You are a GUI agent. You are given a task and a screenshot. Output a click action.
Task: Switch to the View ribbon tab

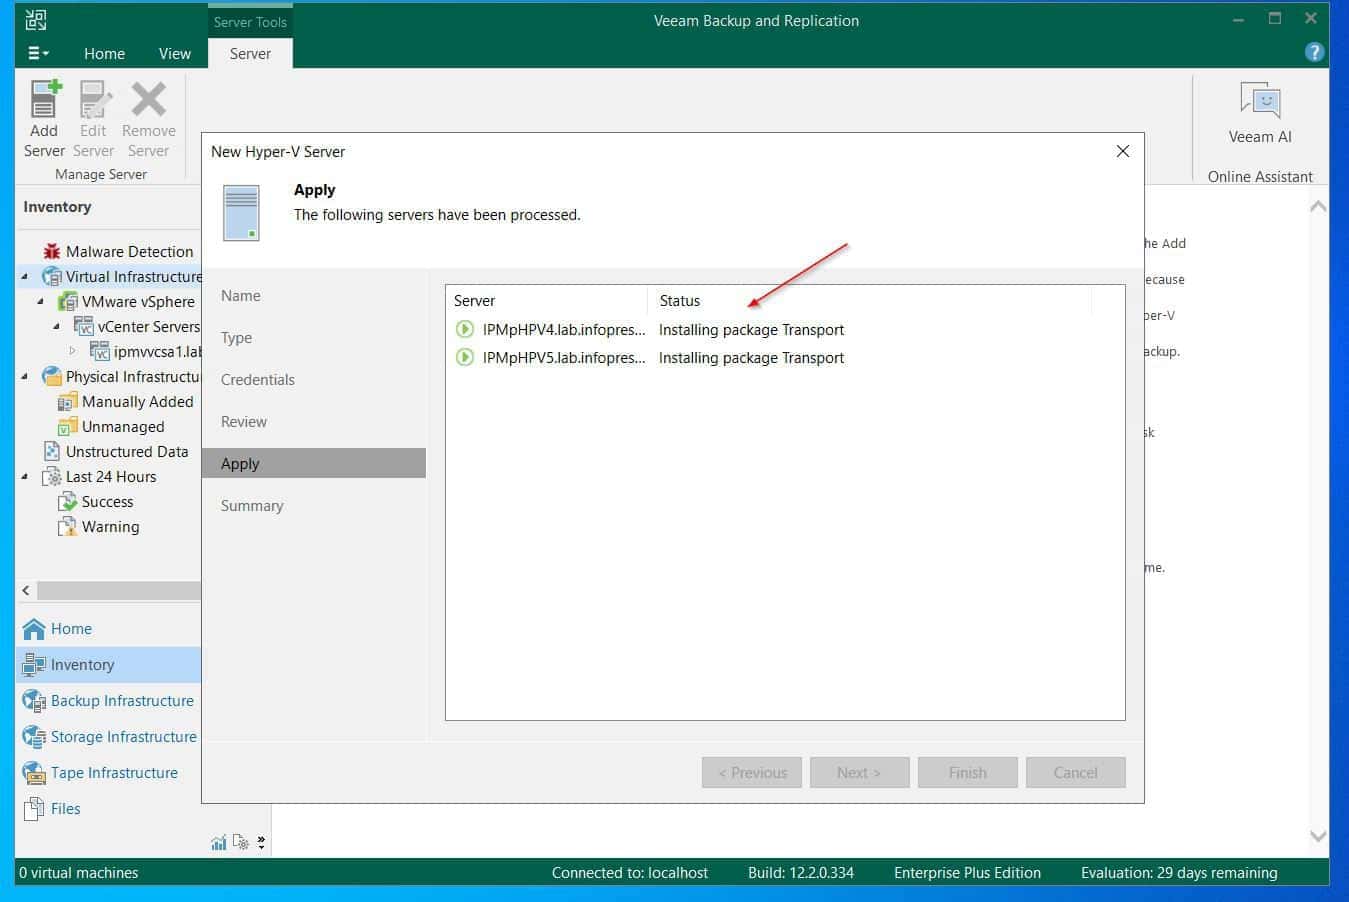coord(174,53)
